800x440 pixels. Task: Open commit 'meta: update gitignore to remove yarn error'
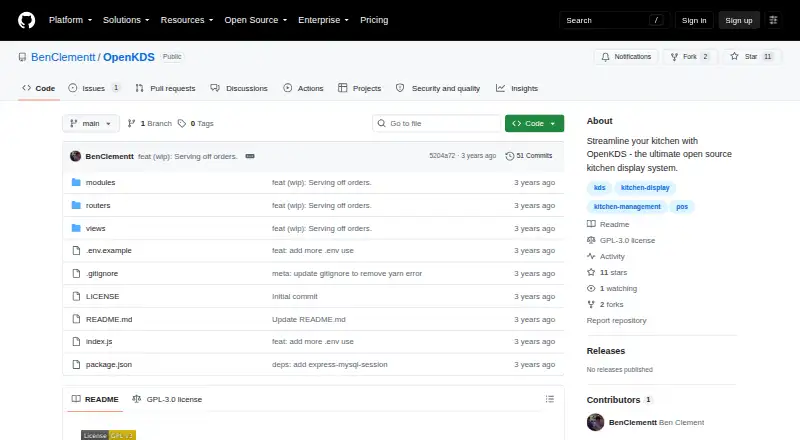(347, 274)
